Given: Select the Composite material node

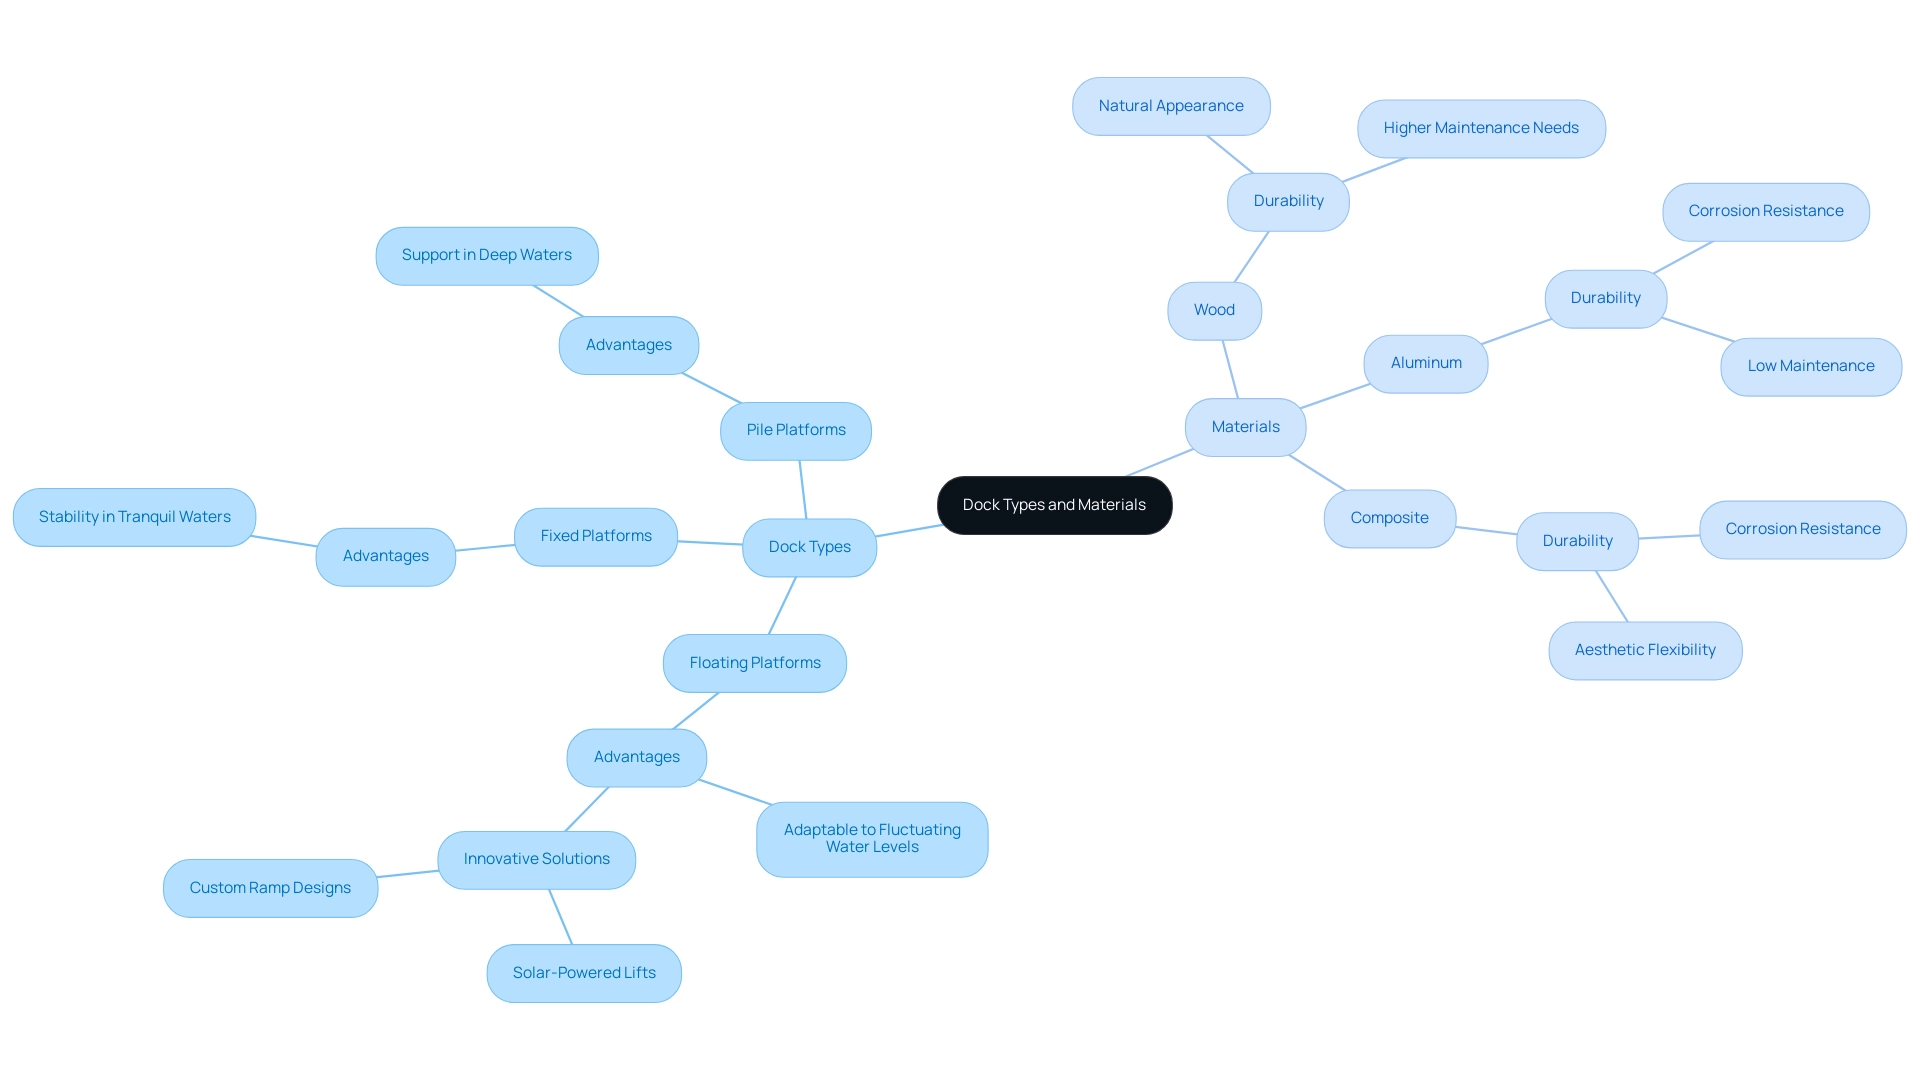Looking at the screenshot, I should pyautogui.click(x=1389, y=516).
